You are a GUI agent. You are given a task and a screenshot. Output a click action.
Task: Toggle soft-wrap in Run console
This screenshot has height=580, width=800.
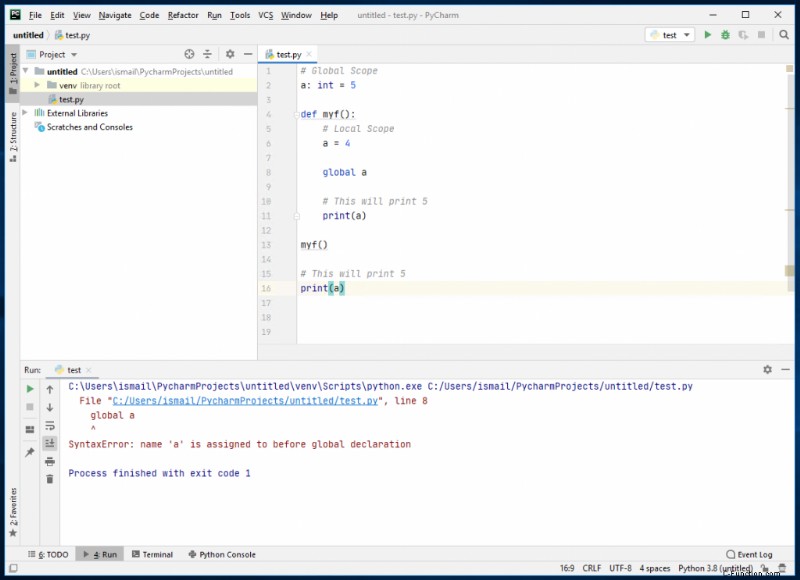click(50, 425)
